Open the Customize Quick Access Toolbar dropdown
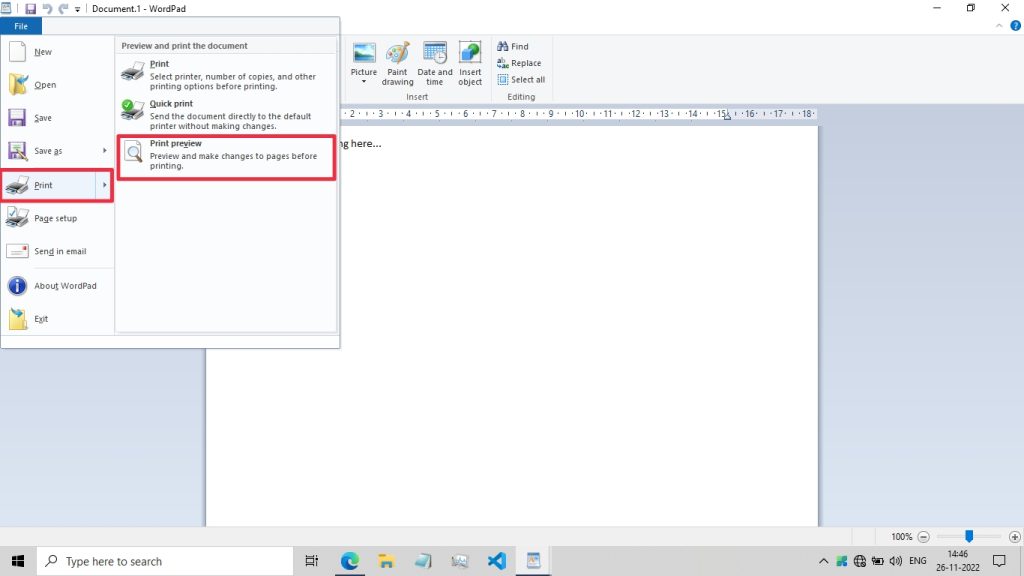Screen dimensions: 1024x576 (78, 9)
